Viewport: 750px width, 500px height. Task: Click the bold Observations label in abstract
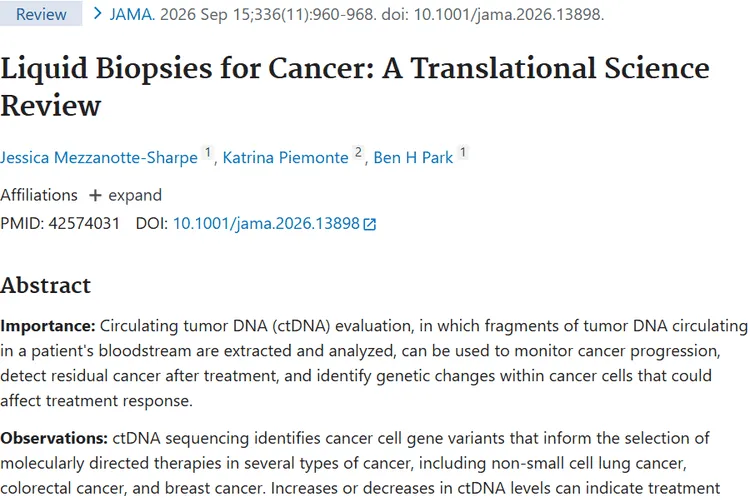pyautogui.click(x=54, y=438)
